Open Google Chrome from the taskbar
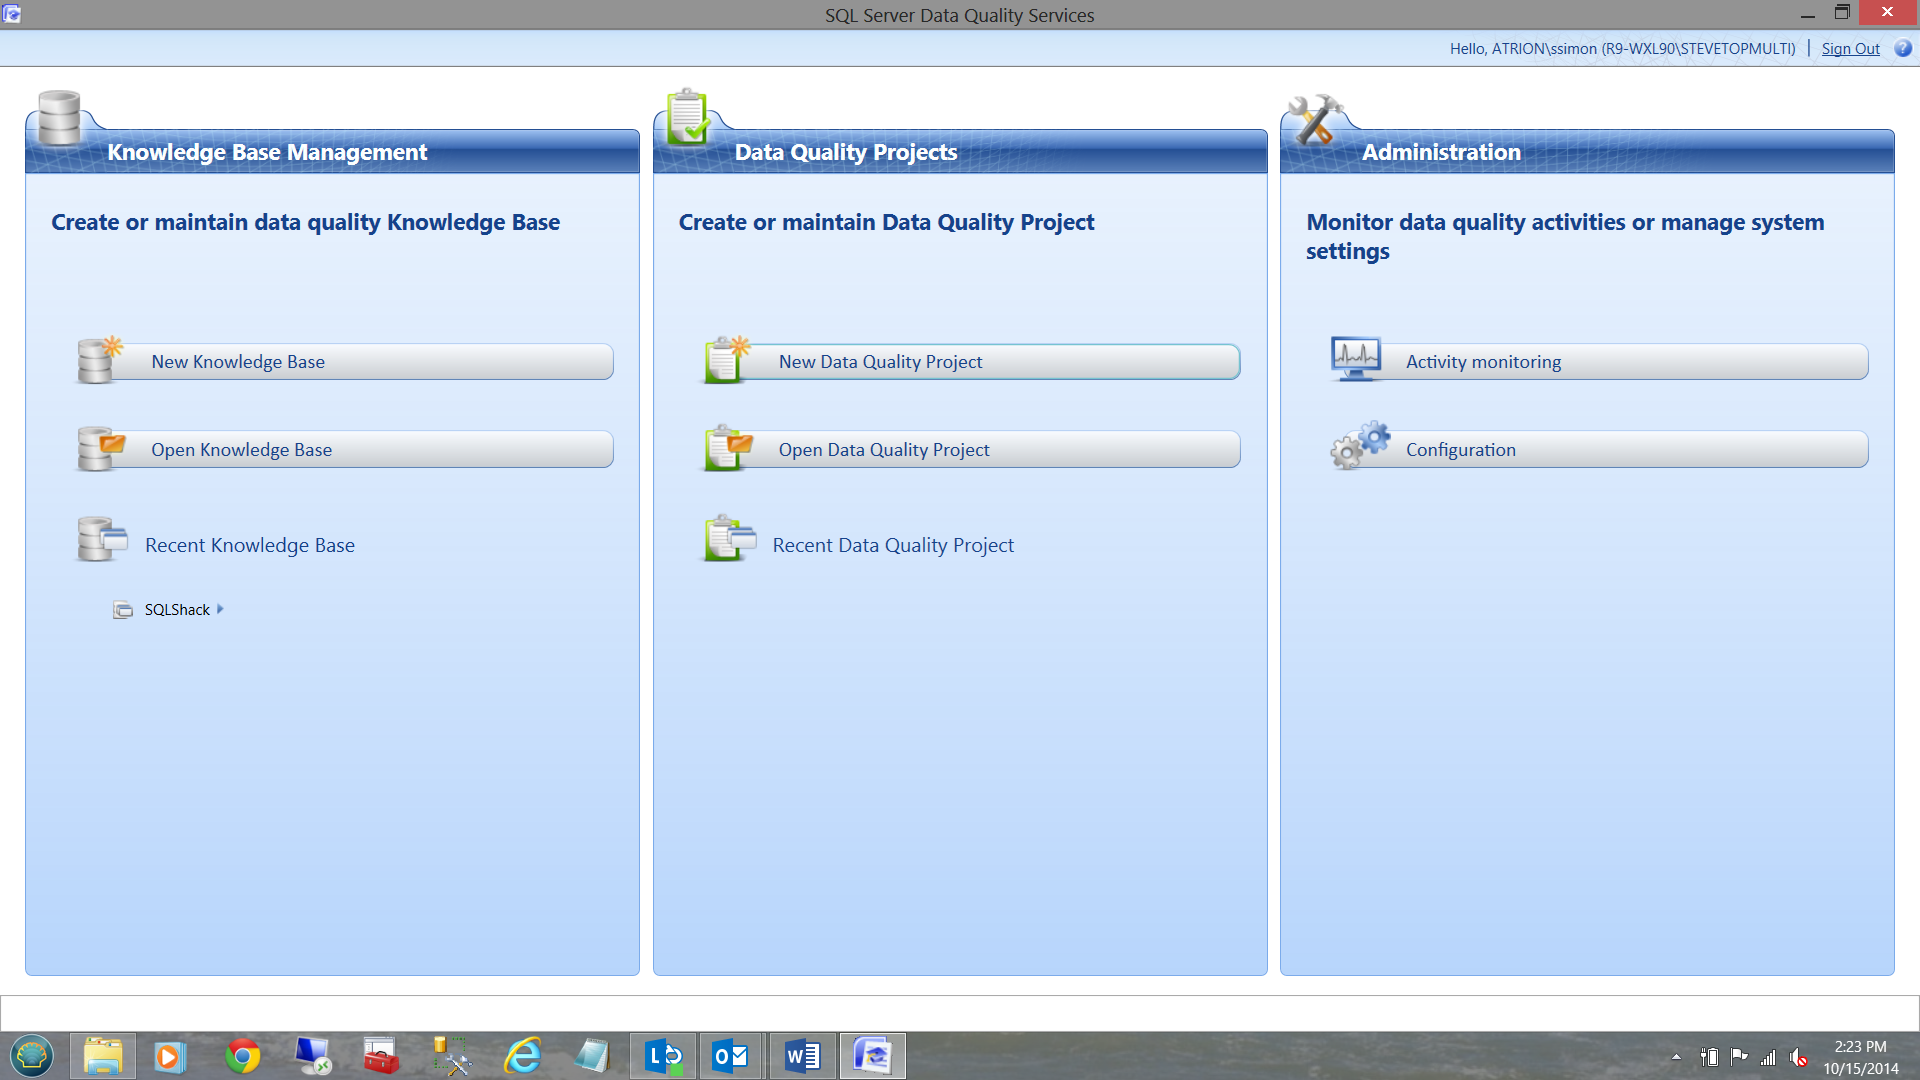1920x1080 pixels. pos(242,1056)
